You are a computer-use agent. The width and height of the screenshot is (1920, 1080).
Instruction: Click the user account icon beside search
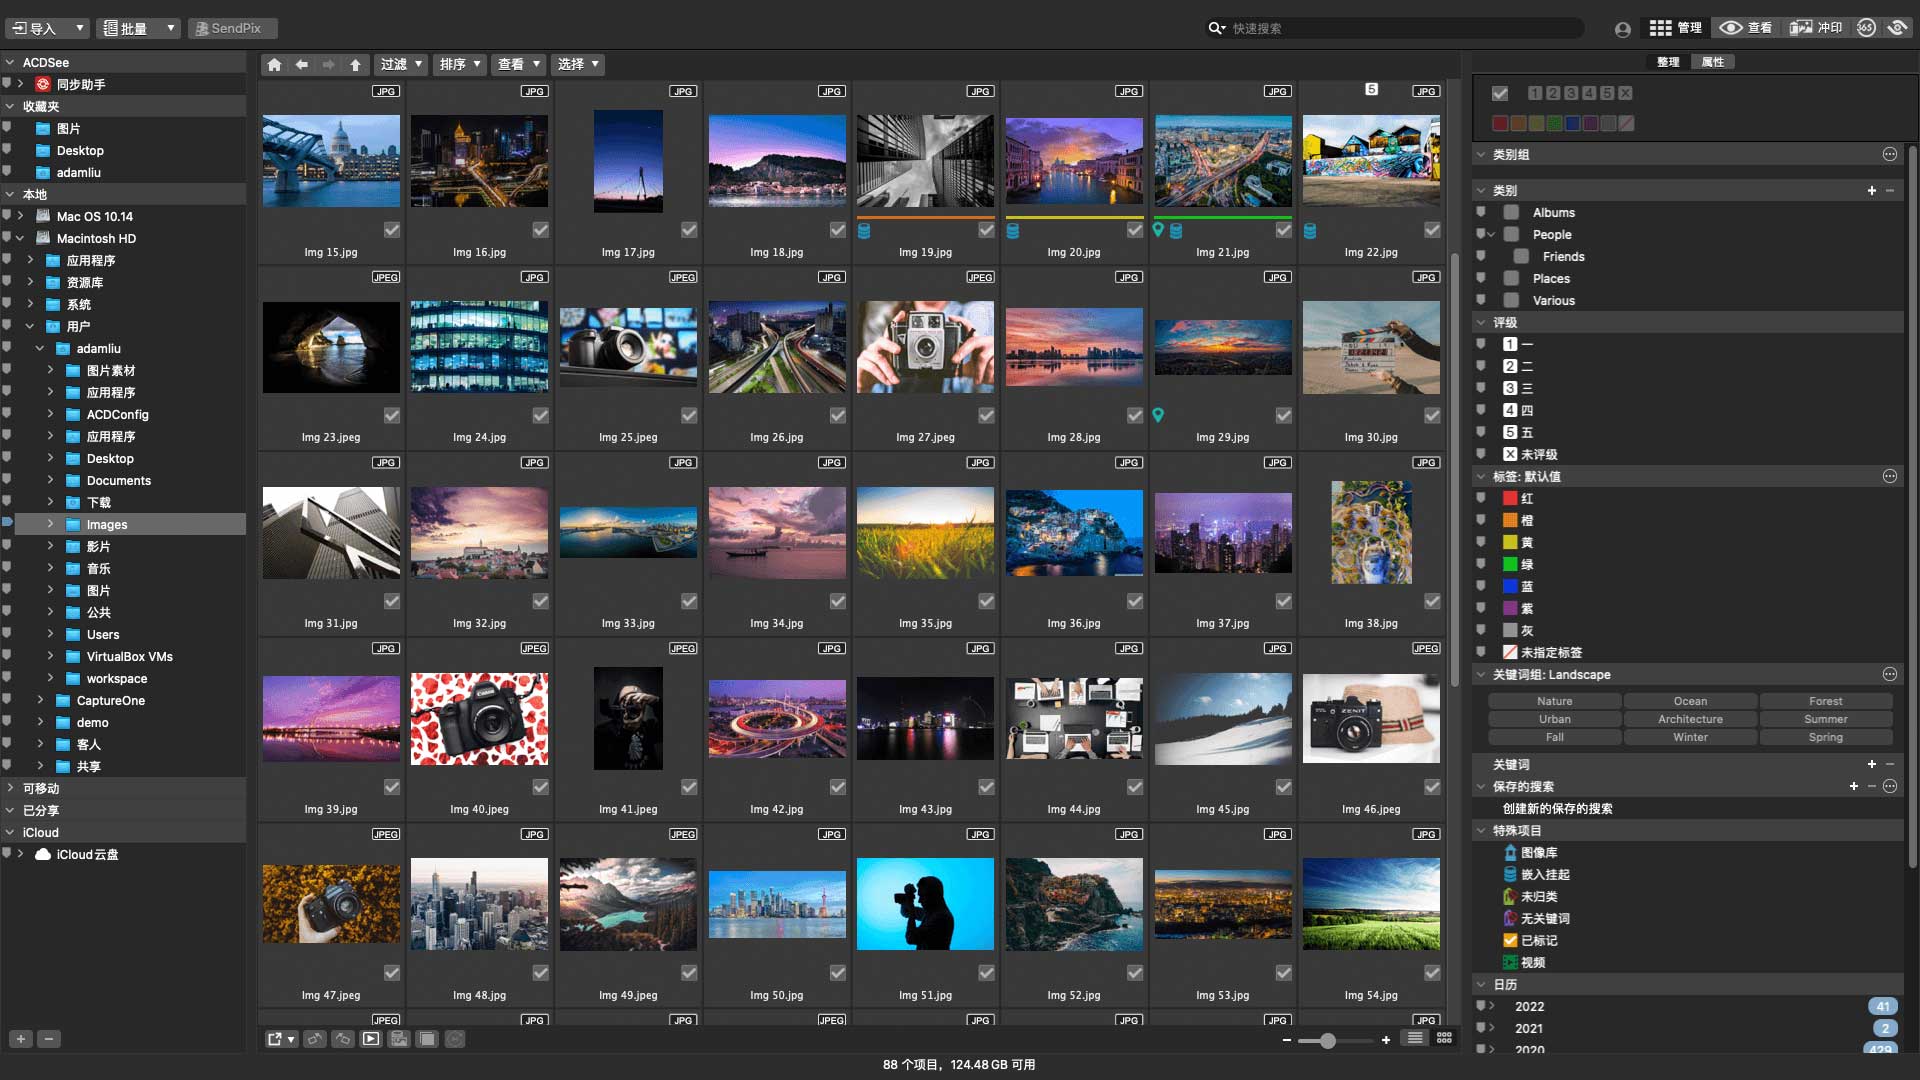click(1621, 28)
